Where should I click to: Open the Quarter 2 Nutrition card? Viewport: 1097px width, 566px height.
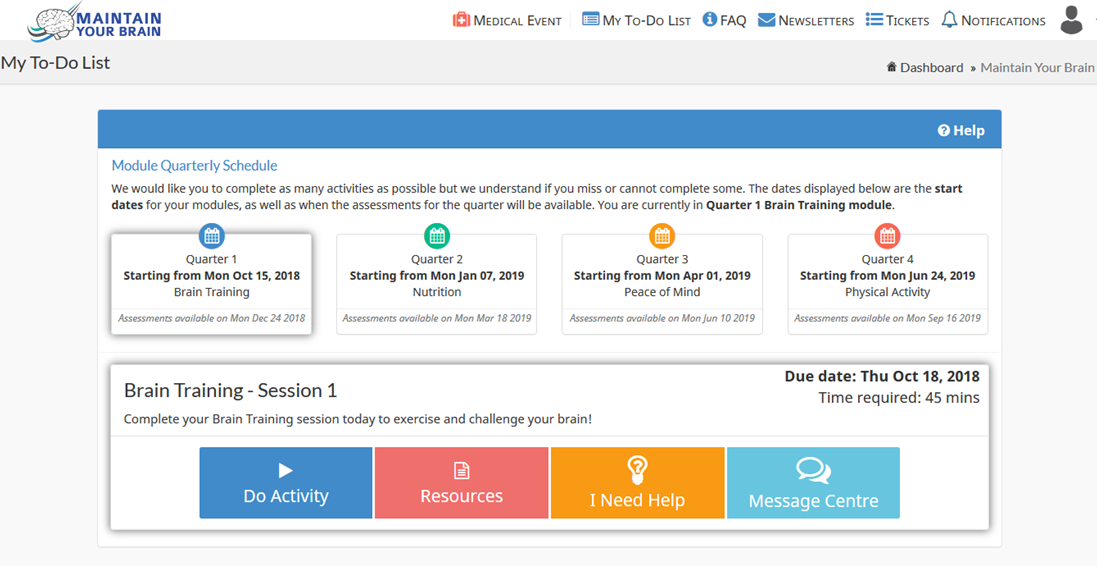tap(437, 285)
